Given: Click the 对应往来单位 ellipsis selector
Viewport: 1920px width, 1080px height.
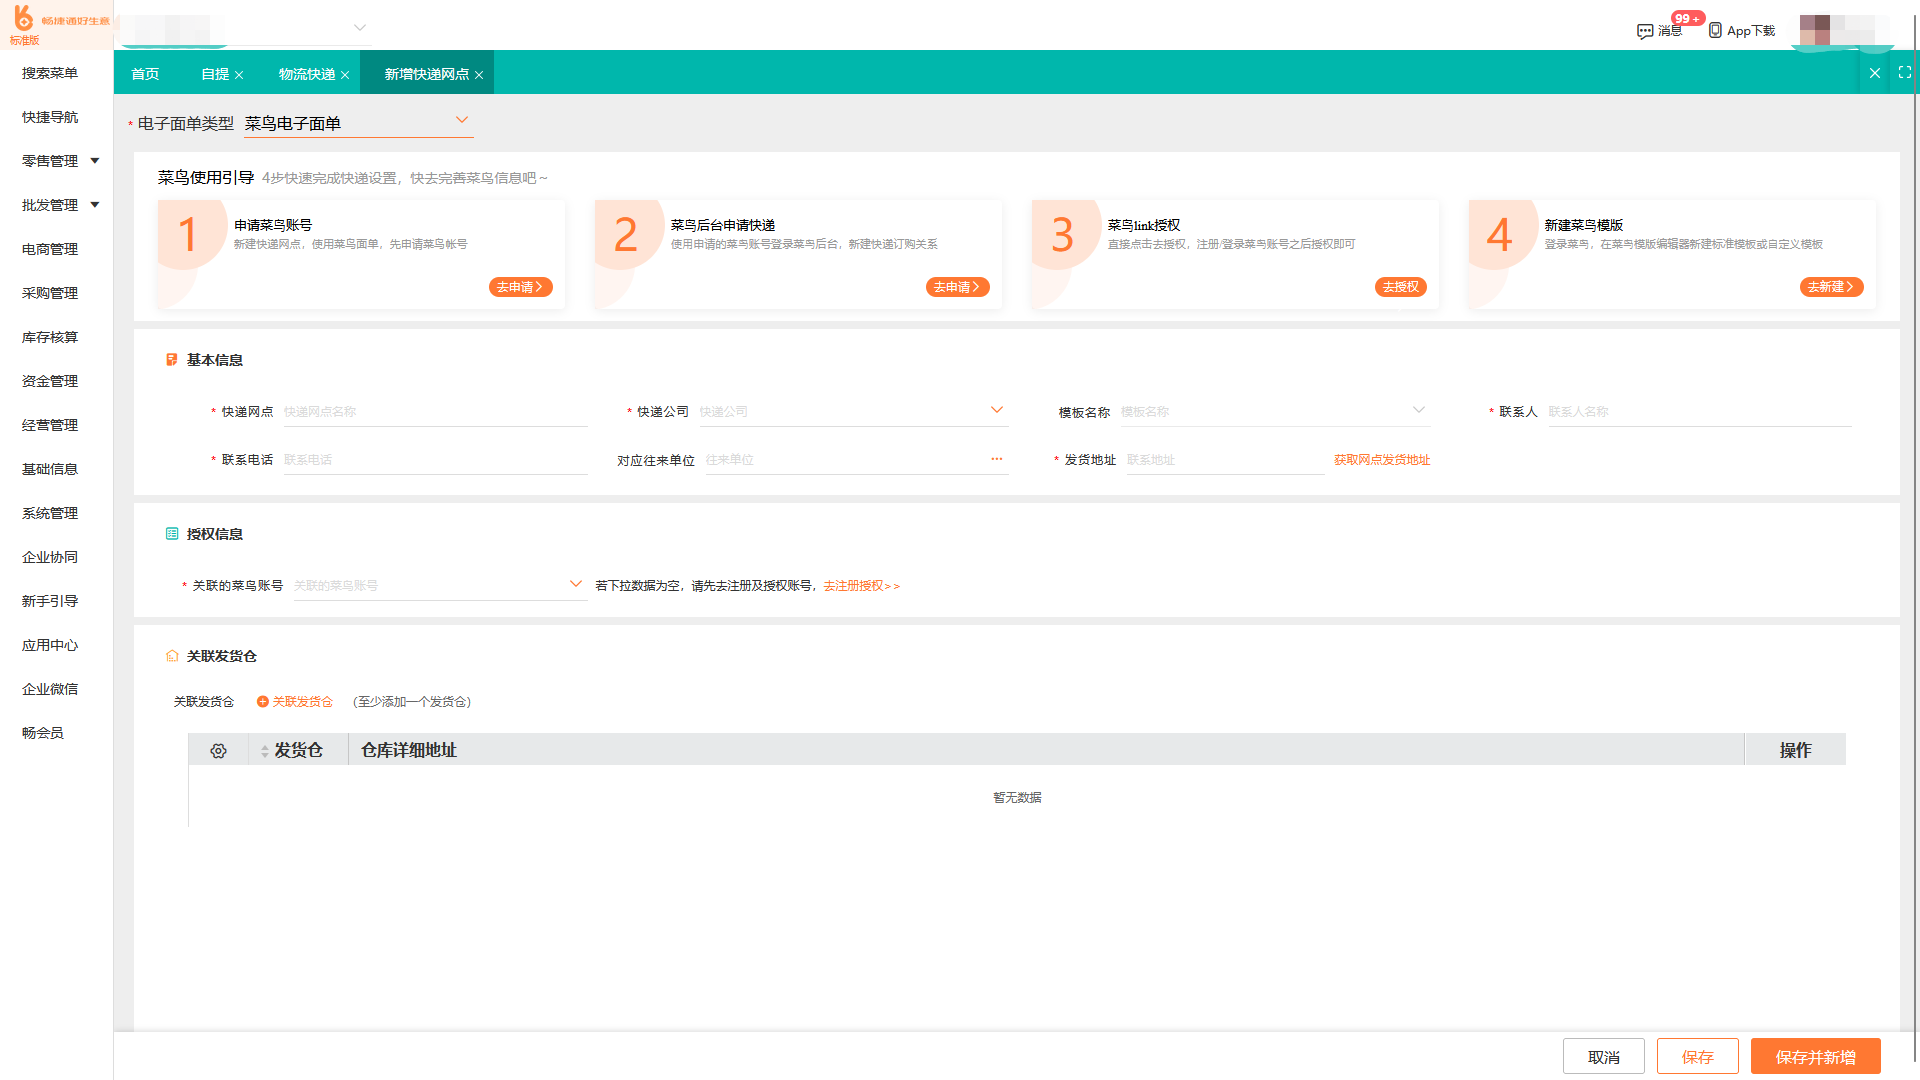Looking at the screenshot, I should [998, 459].
